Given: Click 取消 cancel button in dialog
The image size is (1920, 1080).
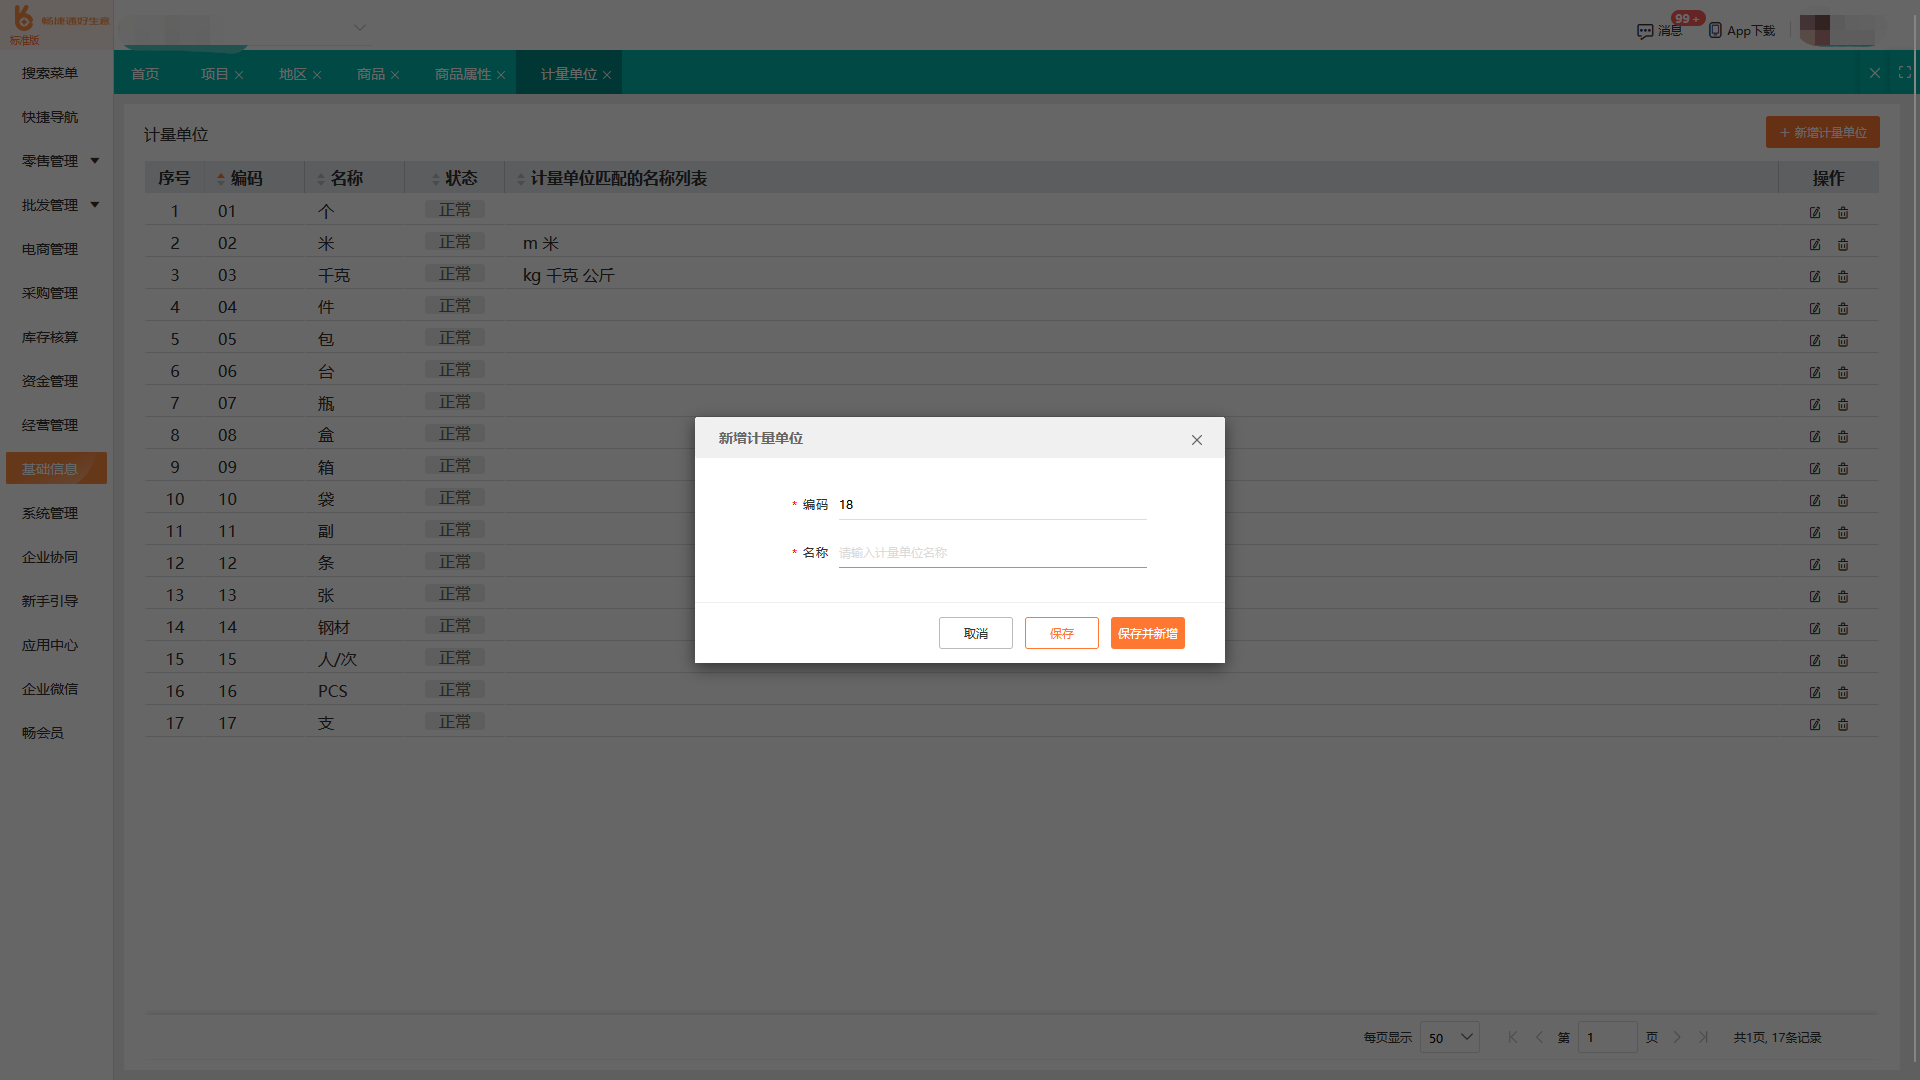Looking at the screenshot, I should pyautogui.click(x=976, y=633).
